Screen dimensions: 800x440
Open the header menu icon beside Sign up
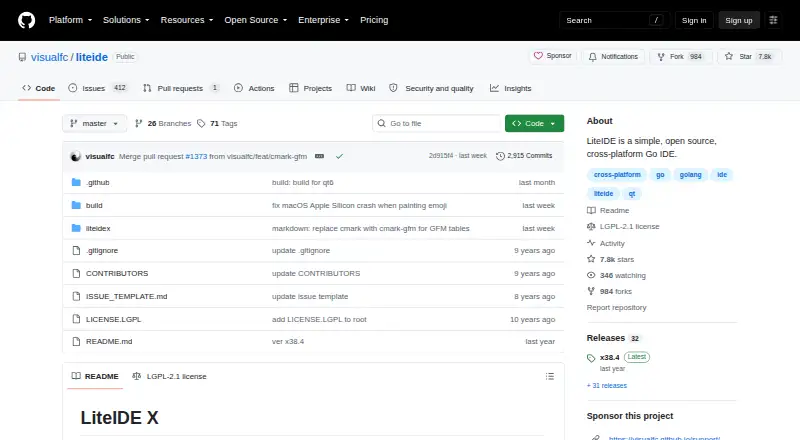coord(773,20)
